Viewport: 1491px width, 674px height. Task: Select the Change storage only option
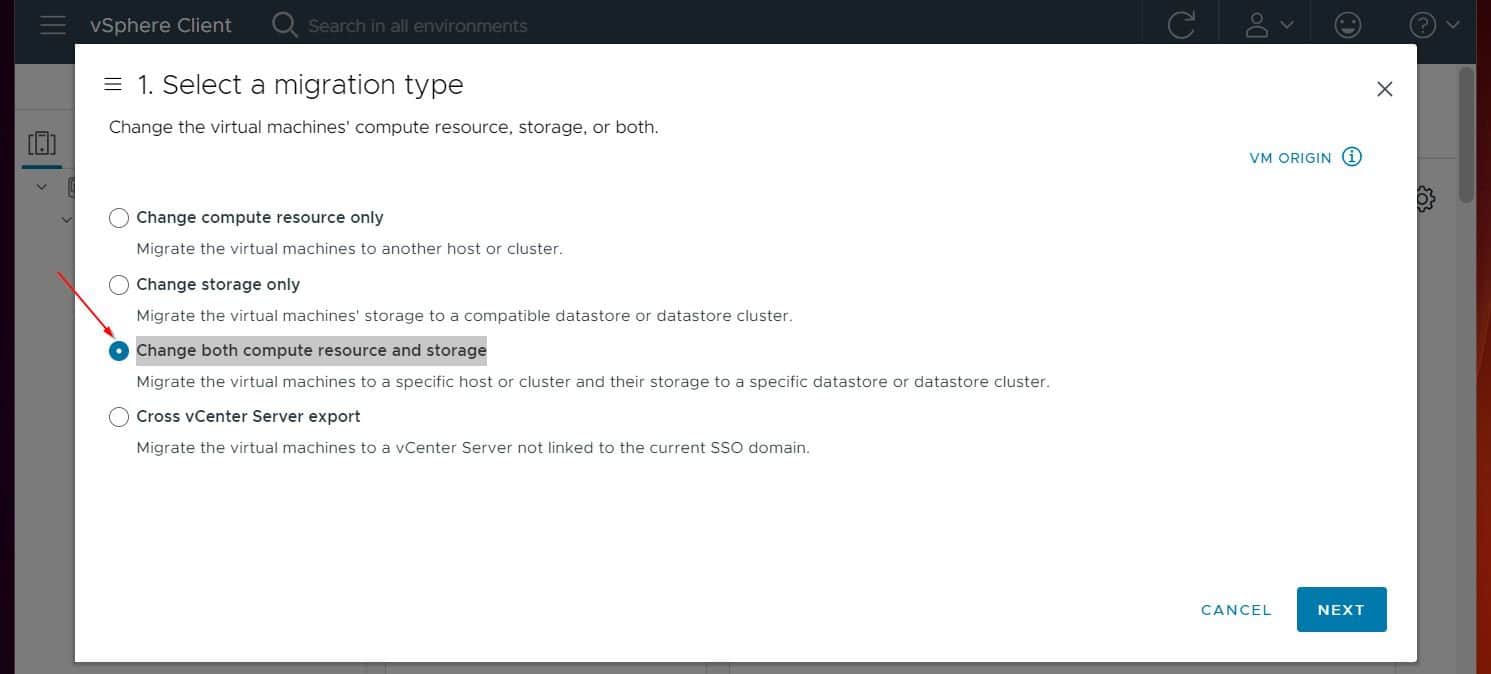(x=119, y=284)
